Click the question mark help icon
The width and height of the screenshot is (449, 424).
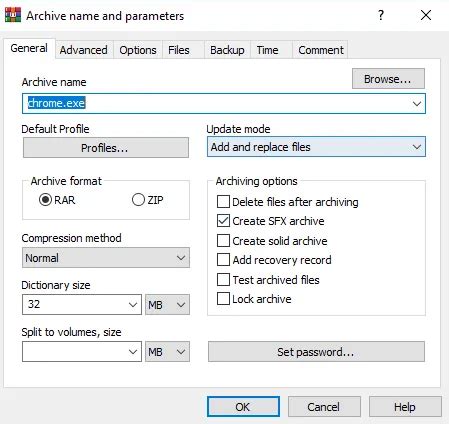click(381, 15)
